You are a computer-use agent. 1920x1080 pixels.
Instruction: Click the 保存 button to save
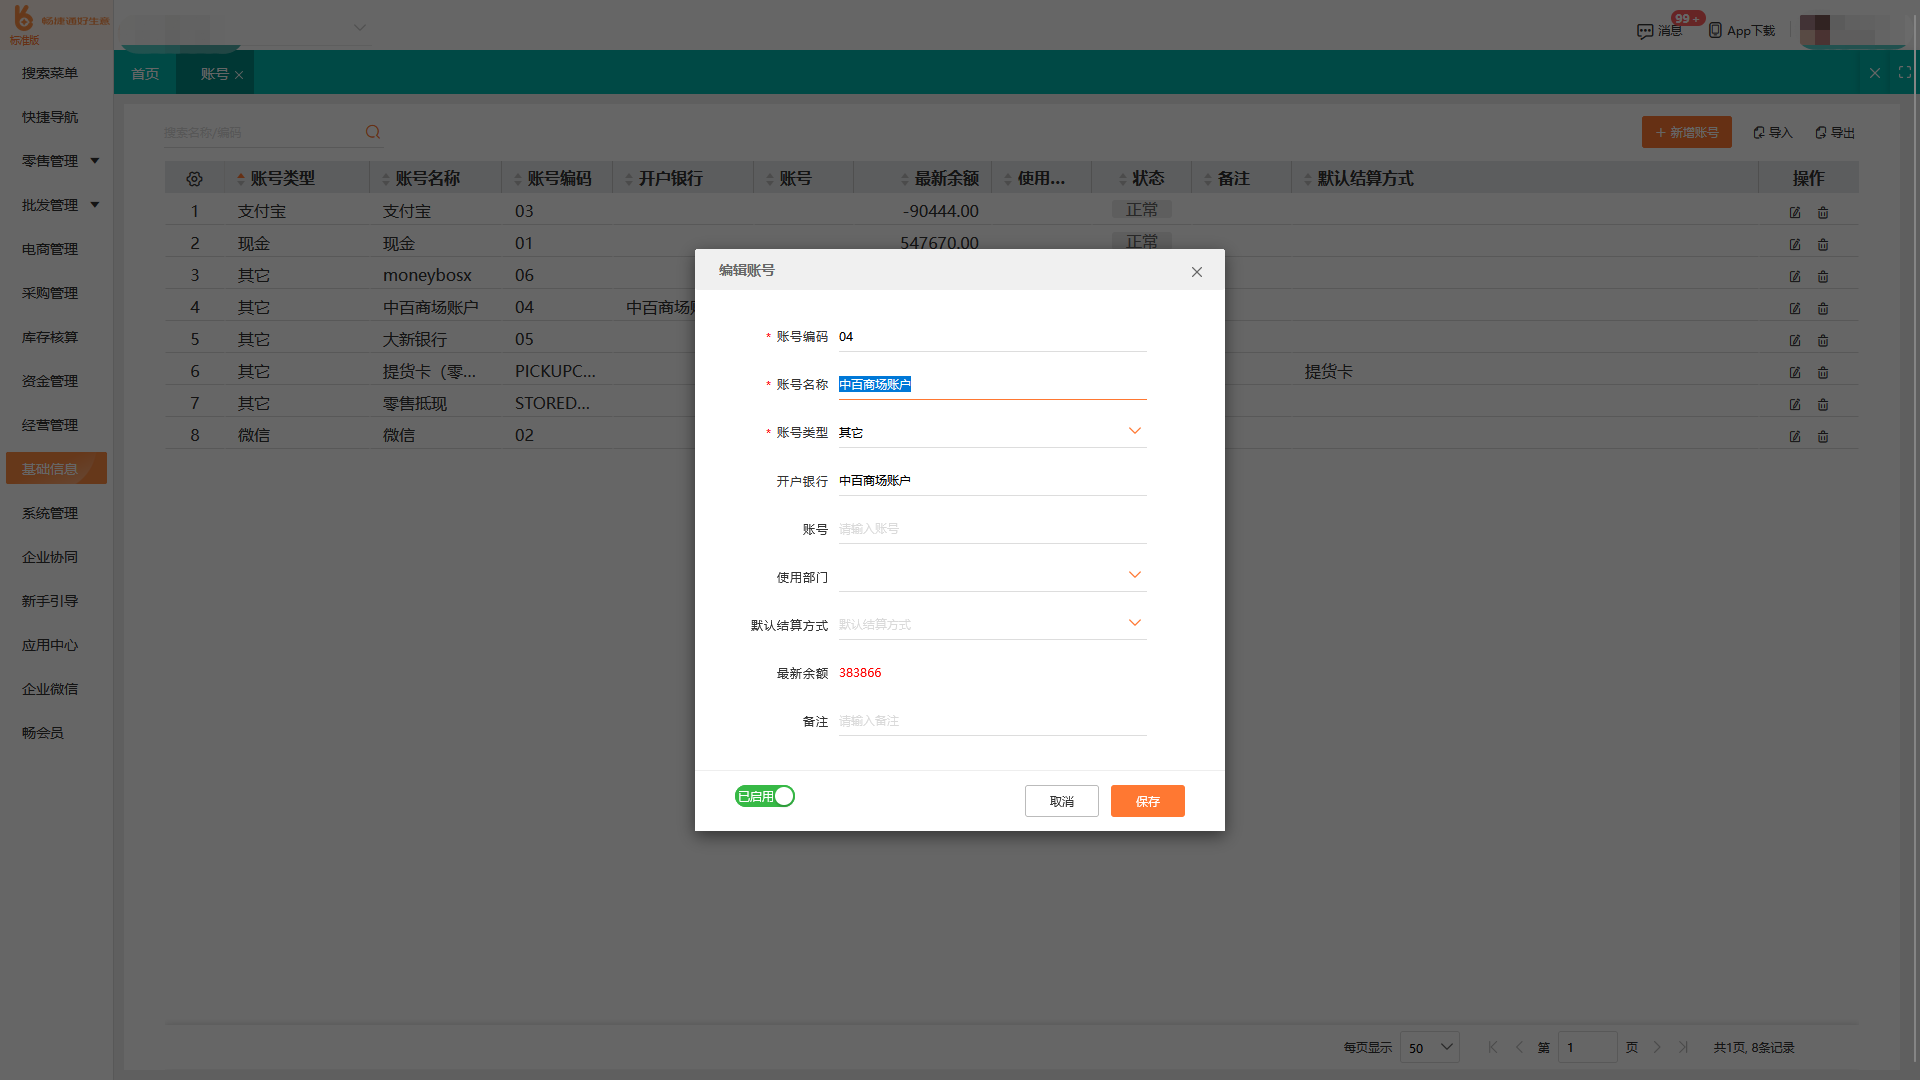[x=1147, y=800]
